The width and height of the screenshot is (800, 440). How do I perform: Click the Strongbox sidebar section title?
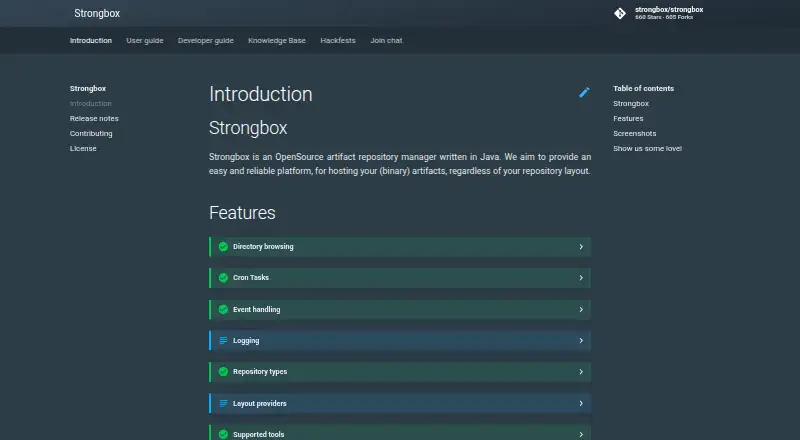tap(88, 88)
